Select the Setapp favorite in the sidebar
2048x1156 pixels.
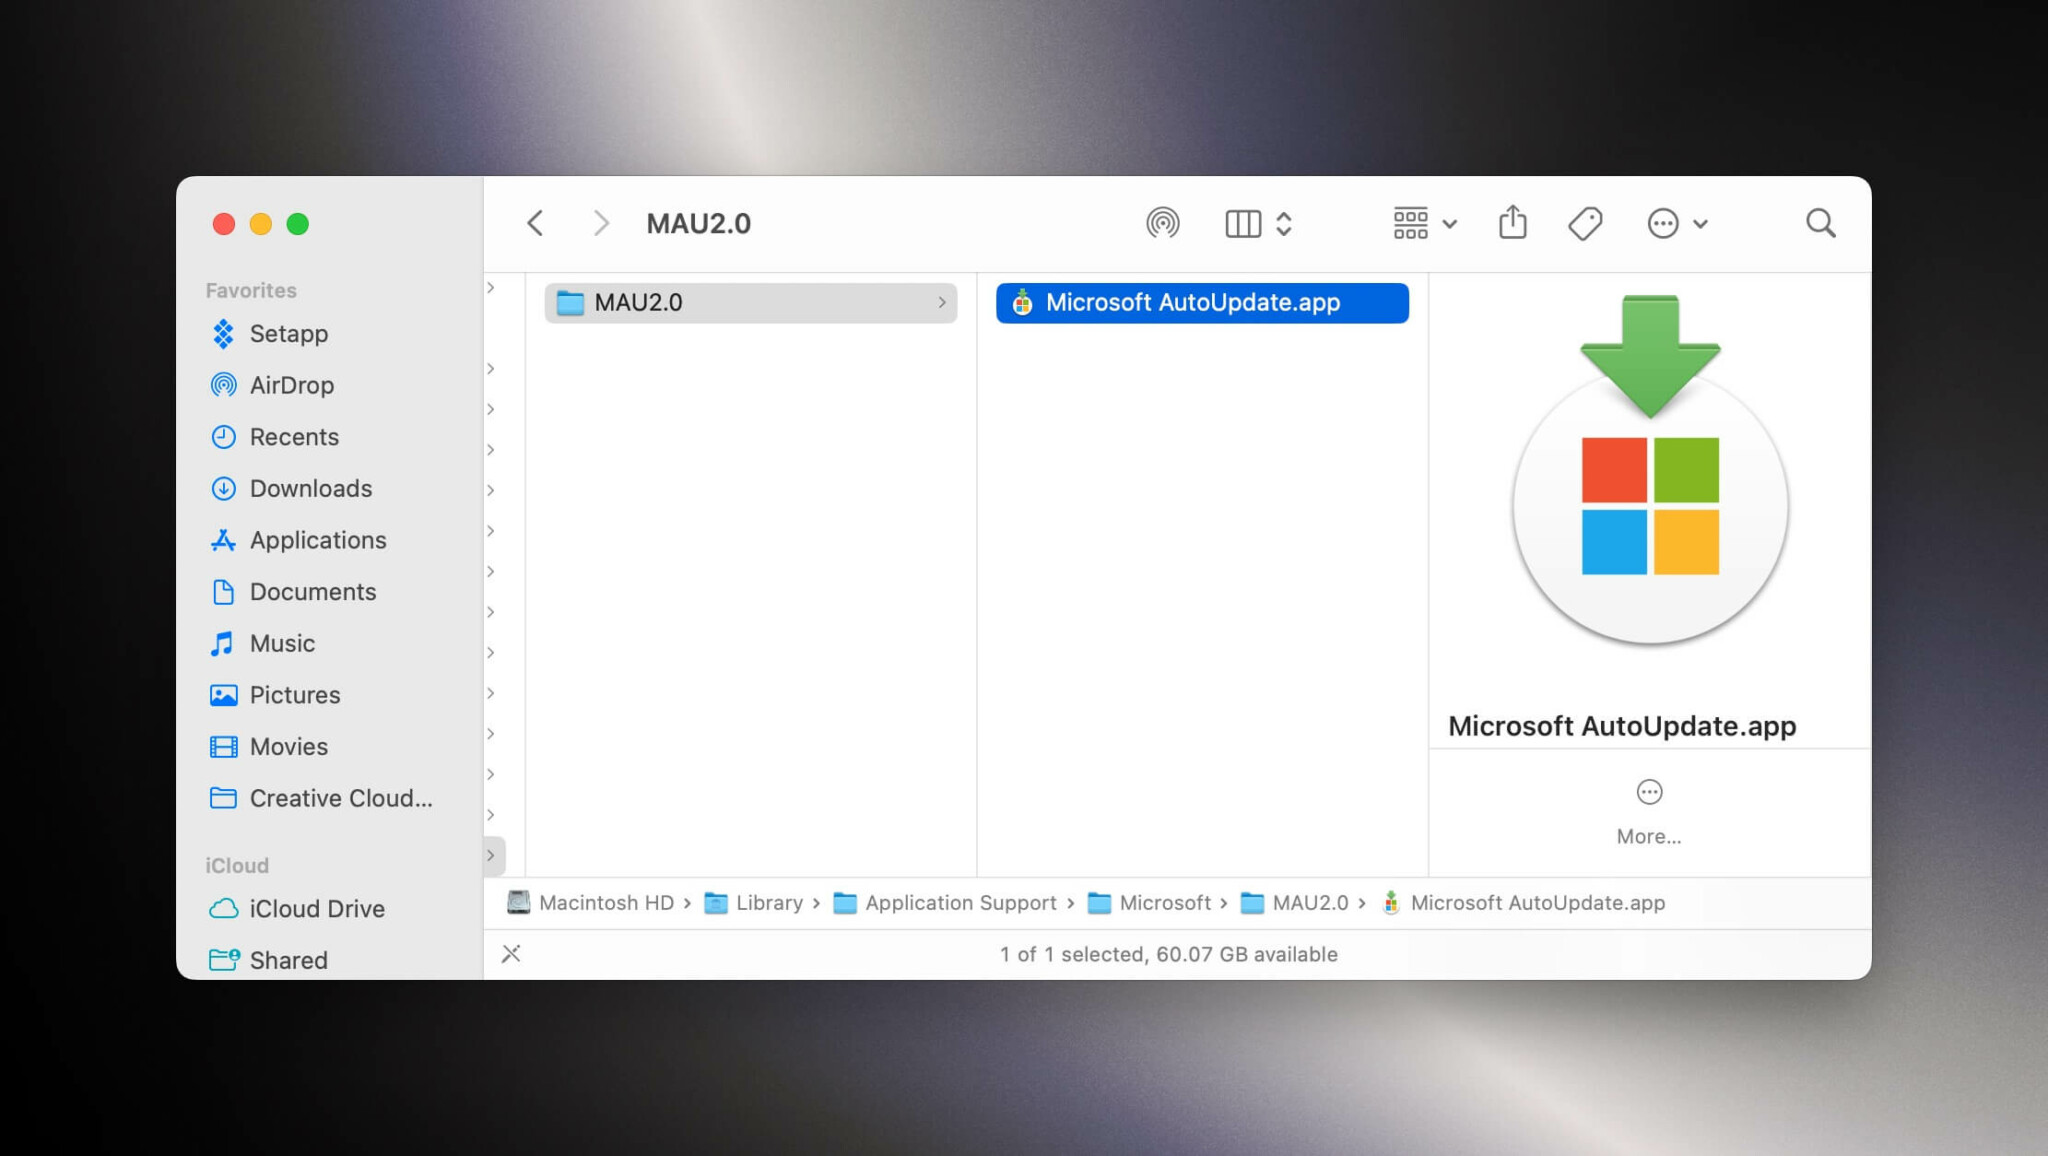tap(288, 333)
